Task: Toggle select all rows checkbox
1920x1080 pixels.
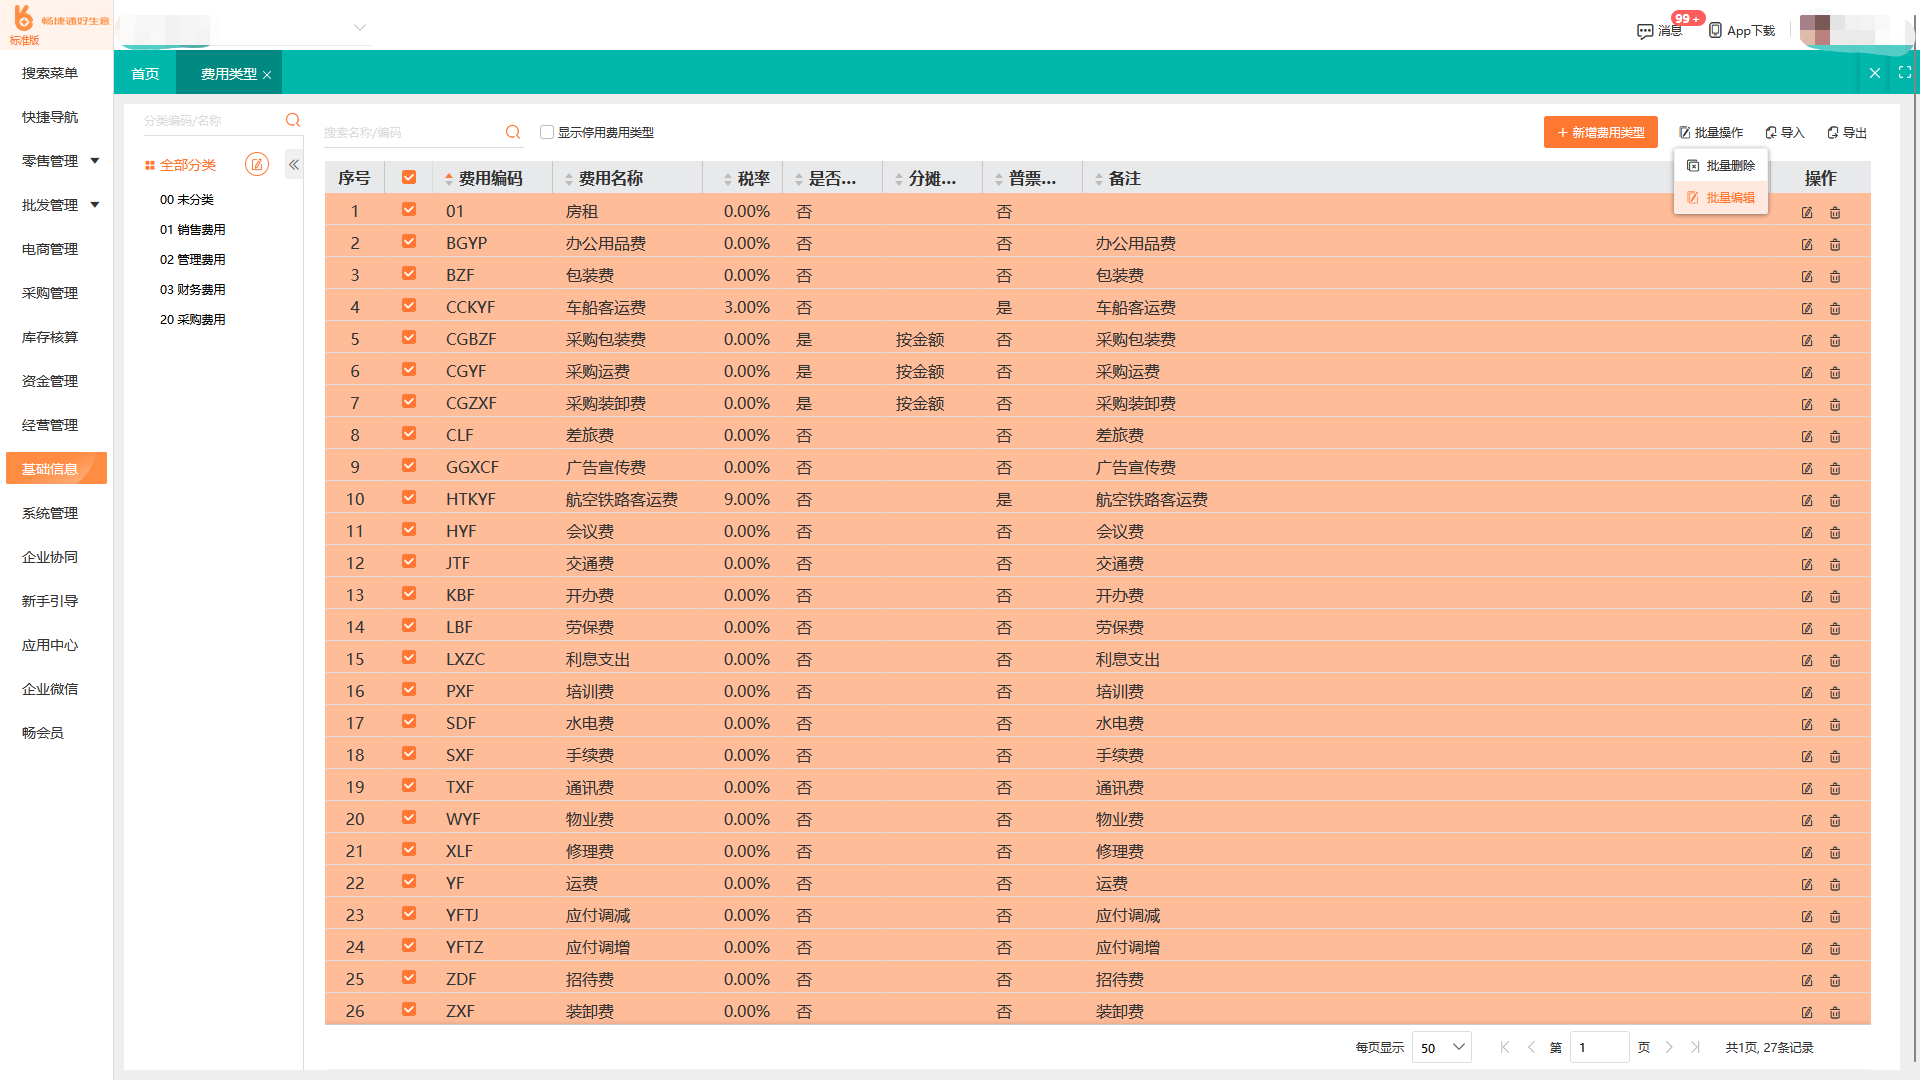Action: (407, 177)
